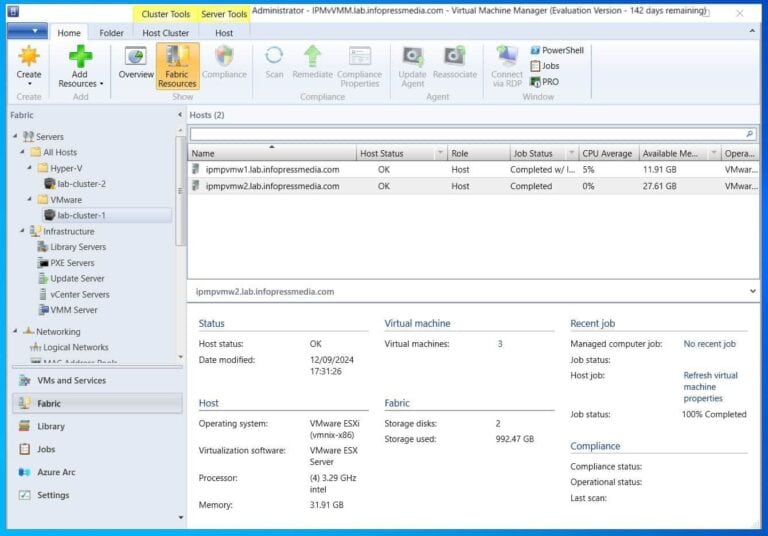768x536 pixels.
Task: Collapse the All Hosts tree node
Action: coord(23,152)
